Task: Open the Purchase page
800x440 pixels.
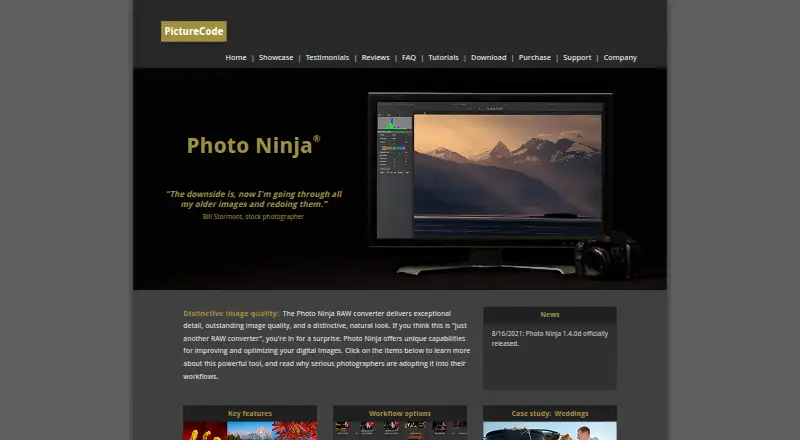Action: [535, 58]
